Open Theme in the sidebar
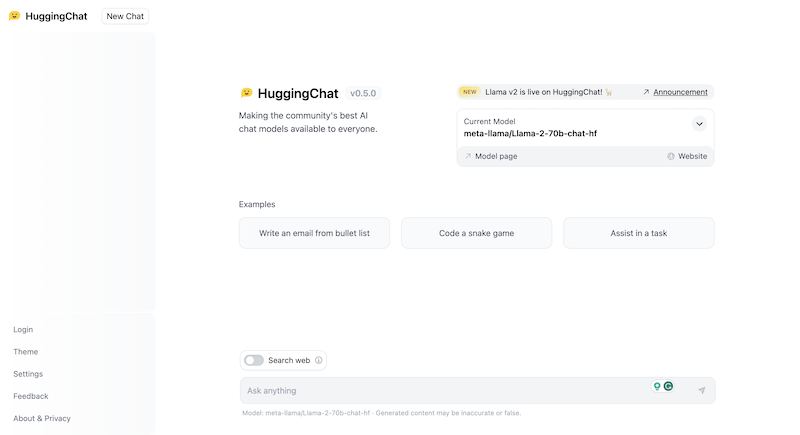 click(x=26, y=351)
